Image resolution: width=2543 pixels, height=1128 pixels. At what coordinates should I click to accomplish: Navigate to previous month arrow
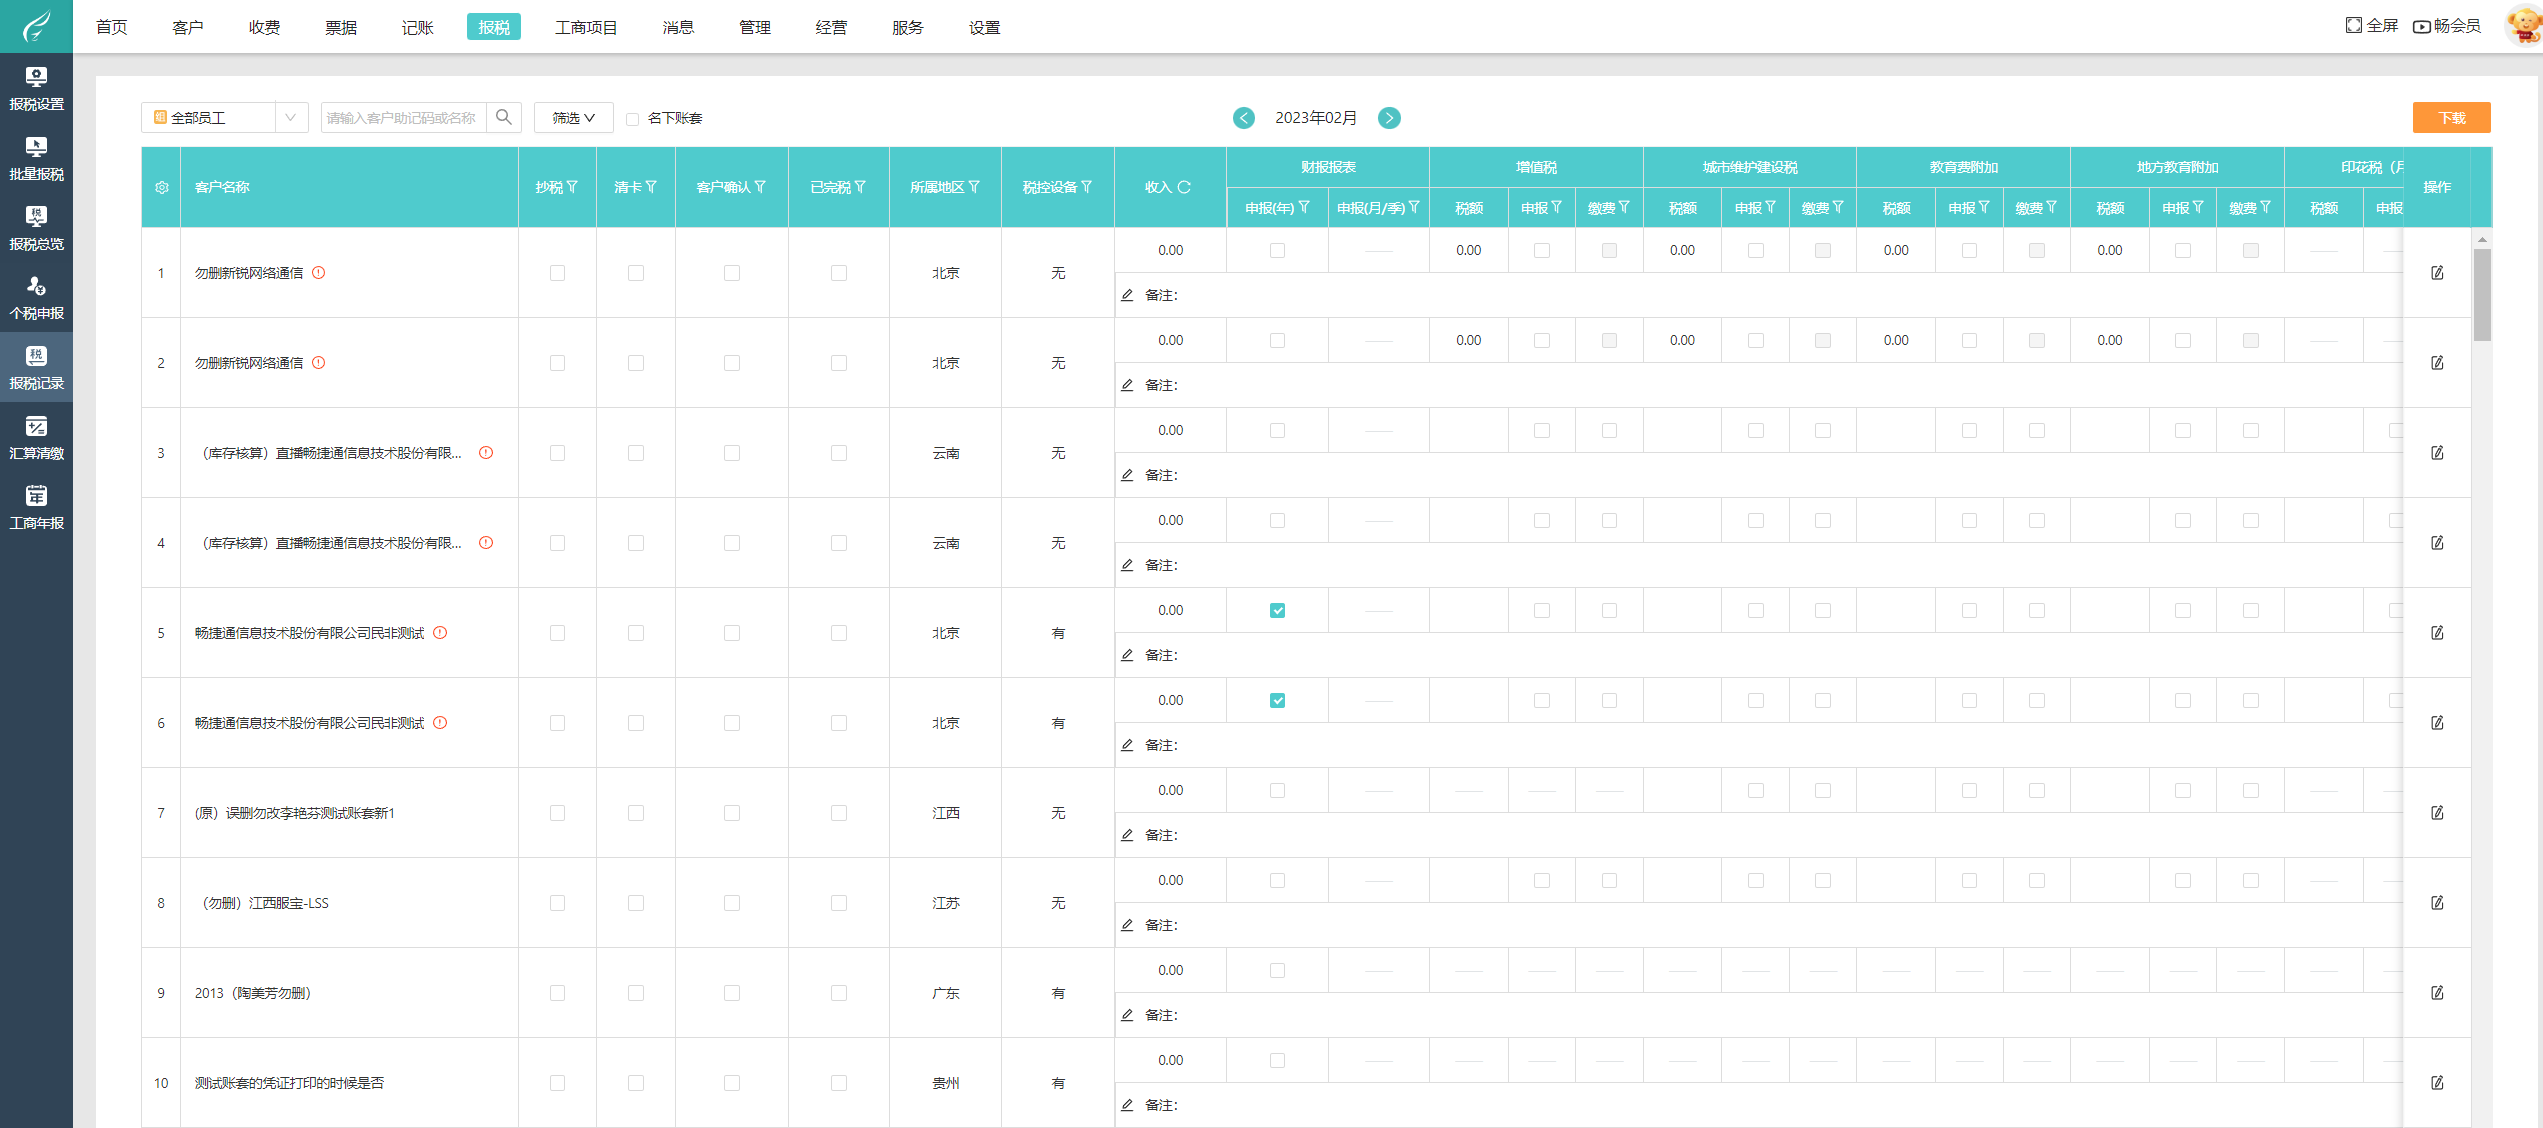tap(1244, 117)
